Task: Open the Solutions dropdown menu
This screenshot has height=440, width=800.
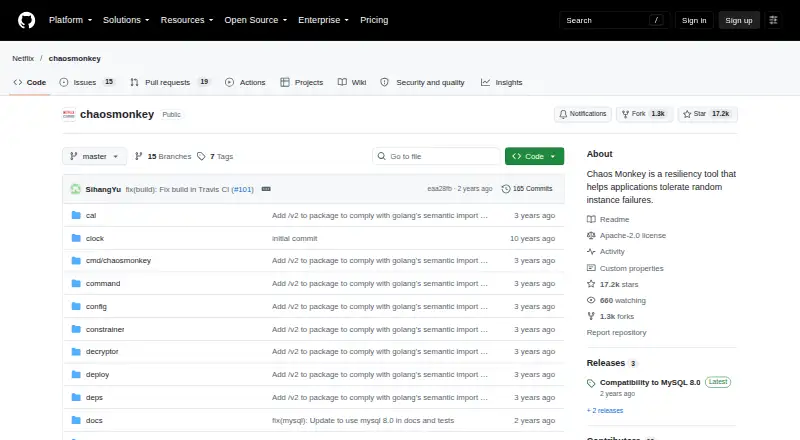Action: tap(126, 20)
